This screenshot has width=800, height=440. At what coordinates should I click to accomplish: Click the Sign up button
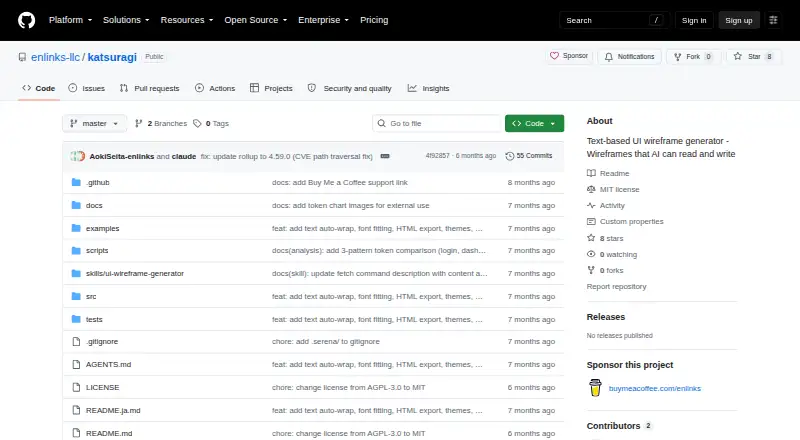[x=739, y=20]
